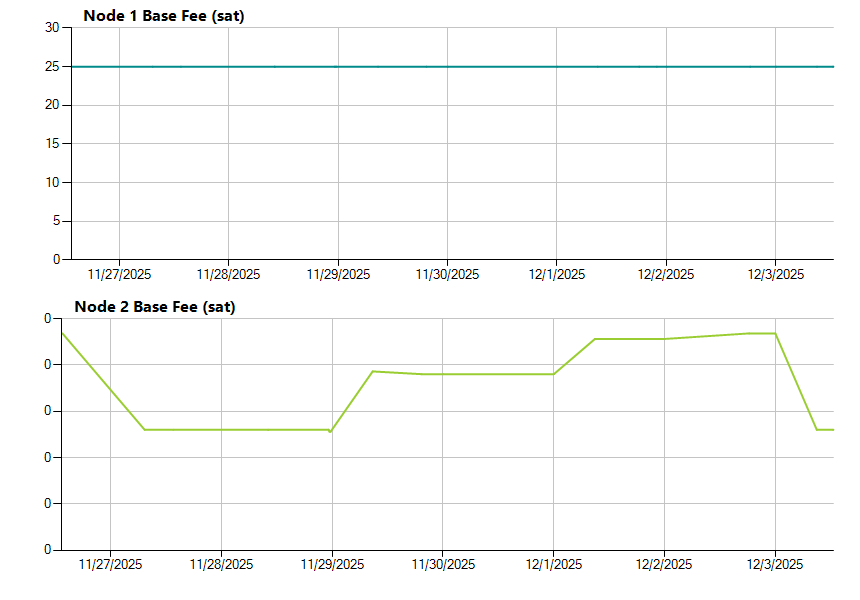Click 12/1/2025 label on Node 2 chart
This screenshot has height=600, width=860.
(x=553, y=564)
